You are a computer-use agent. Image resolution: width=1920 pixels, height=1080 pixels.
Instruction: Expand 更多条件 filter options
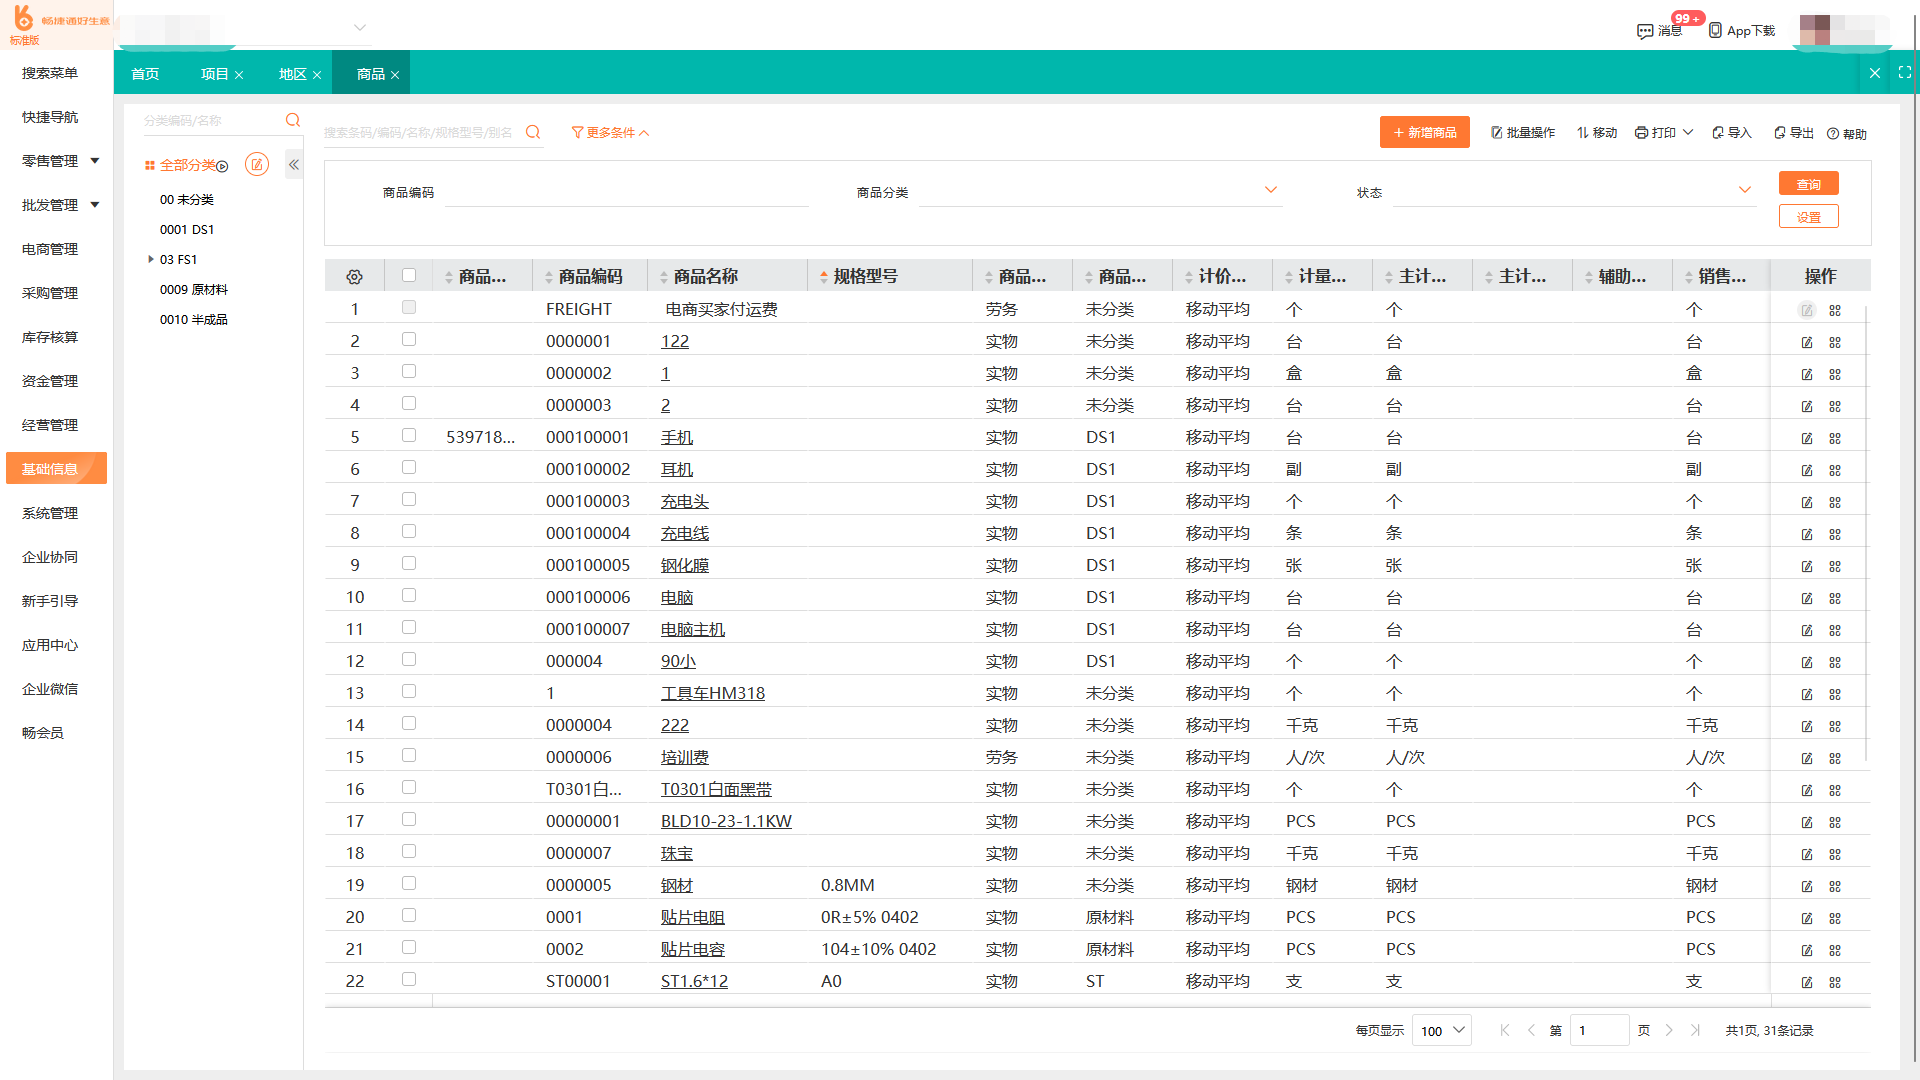point(612,132)
